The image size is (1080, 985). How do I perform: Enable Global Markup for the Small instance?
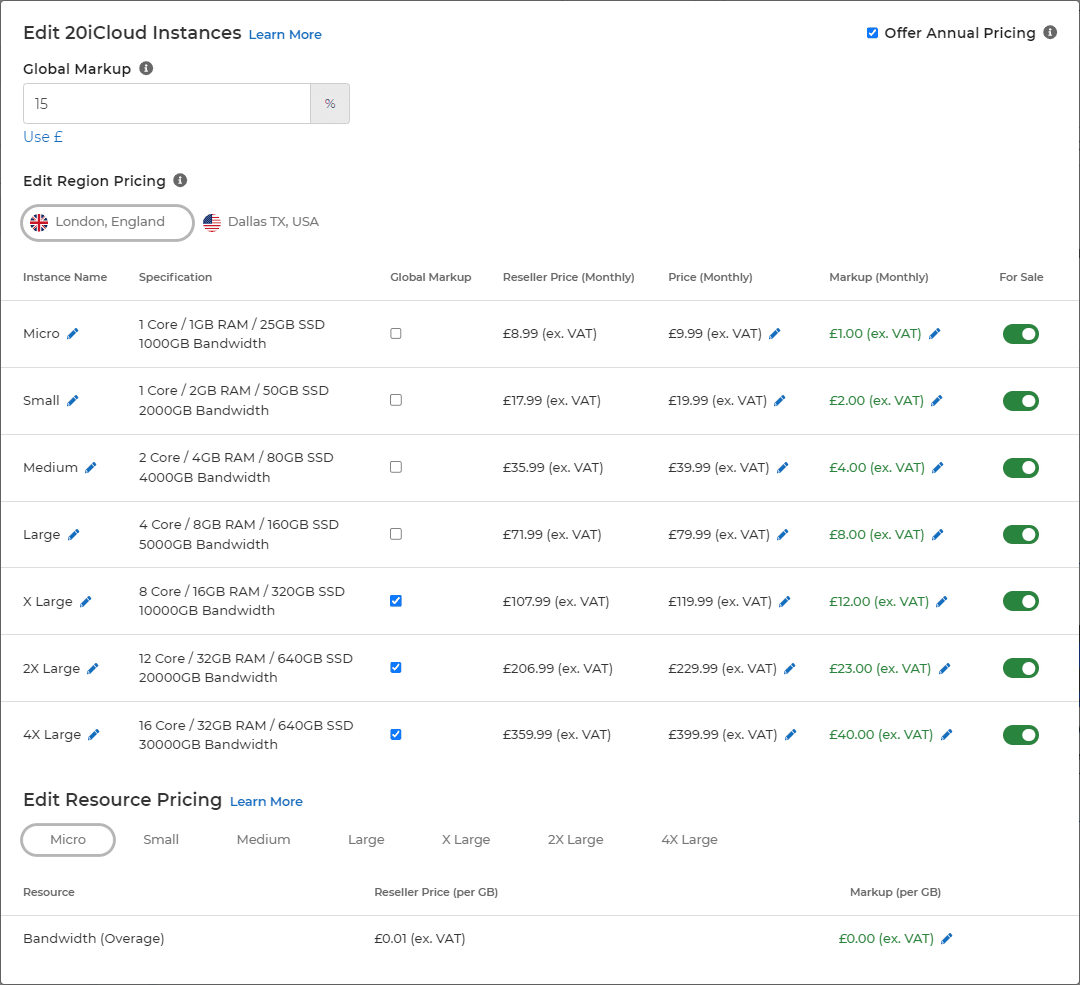coord(395,400)
